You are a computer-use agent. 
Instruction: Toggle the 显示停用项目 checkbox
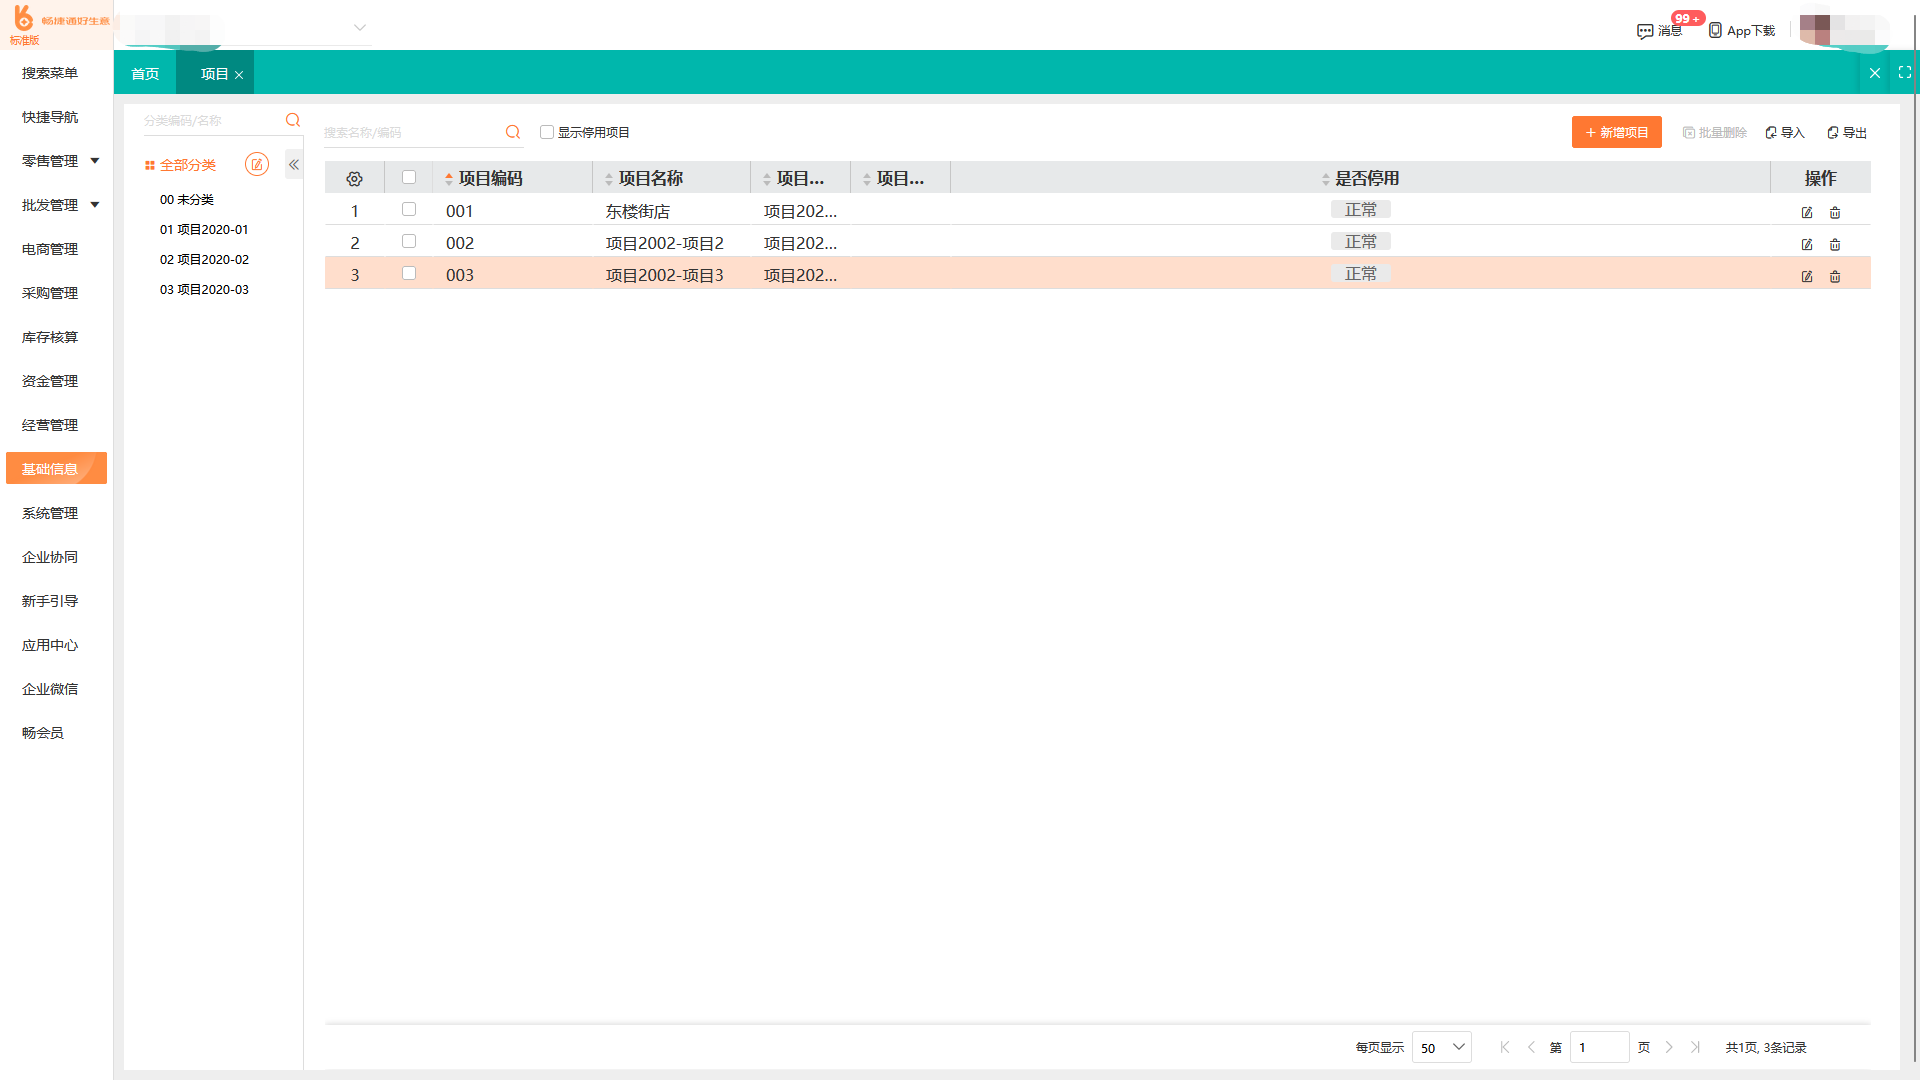546,132
